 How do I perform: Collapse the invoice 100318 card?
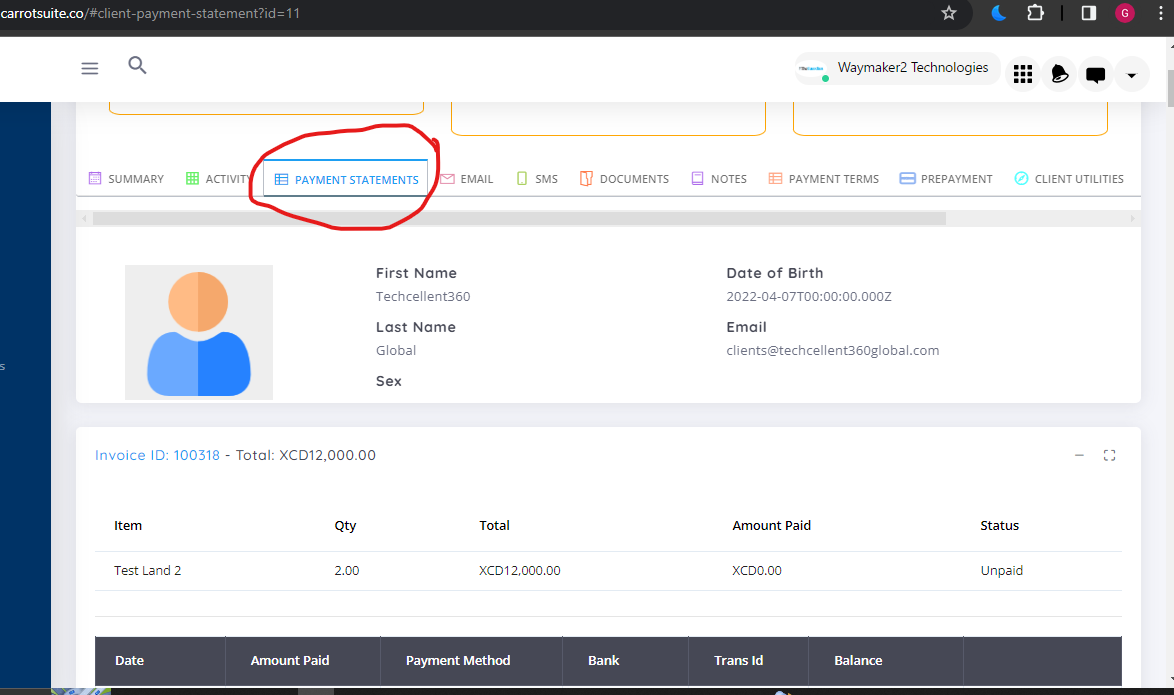tap(1079, 455)
